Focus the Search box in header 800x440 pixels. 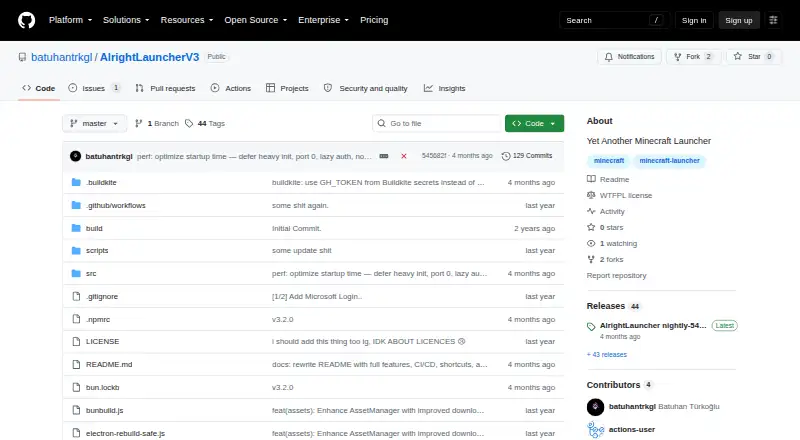click(x=614, y=20)
